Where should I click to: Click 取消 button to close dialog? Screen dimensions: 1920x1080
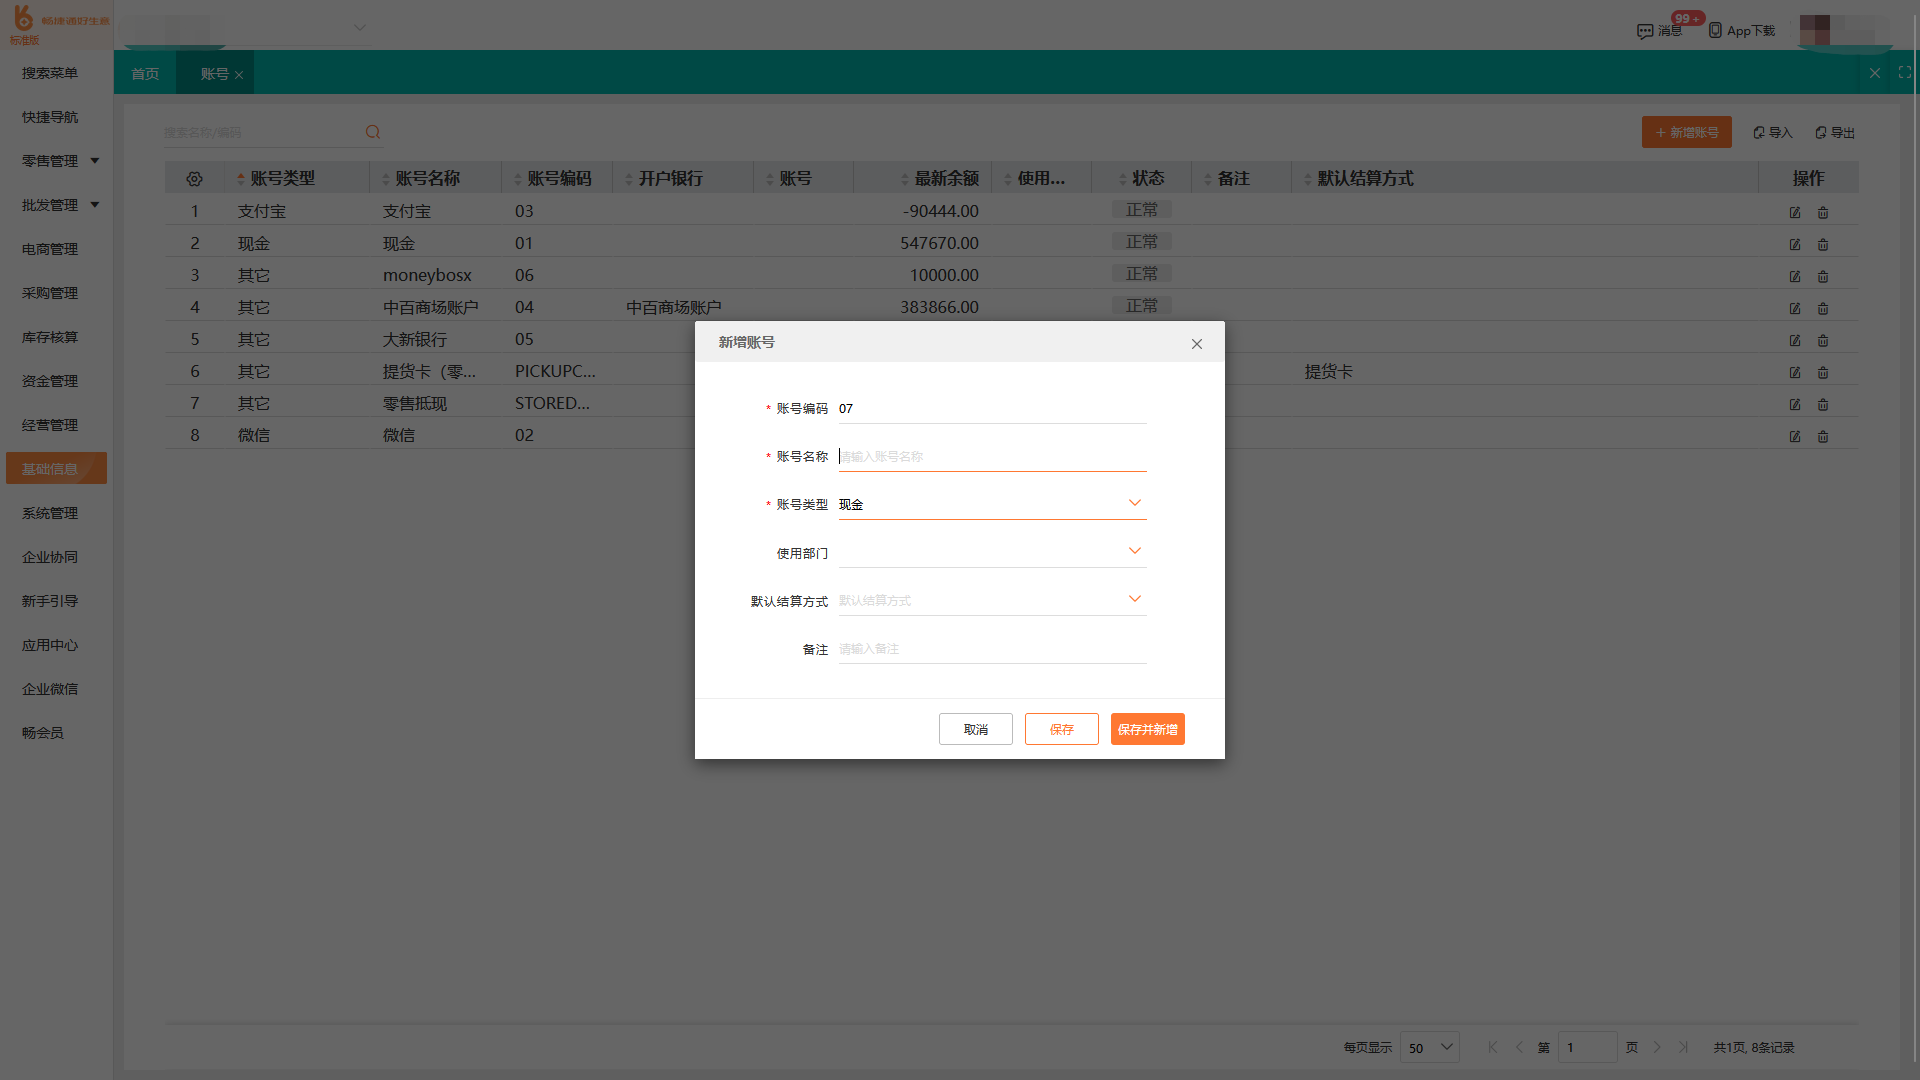coord(976,729)
